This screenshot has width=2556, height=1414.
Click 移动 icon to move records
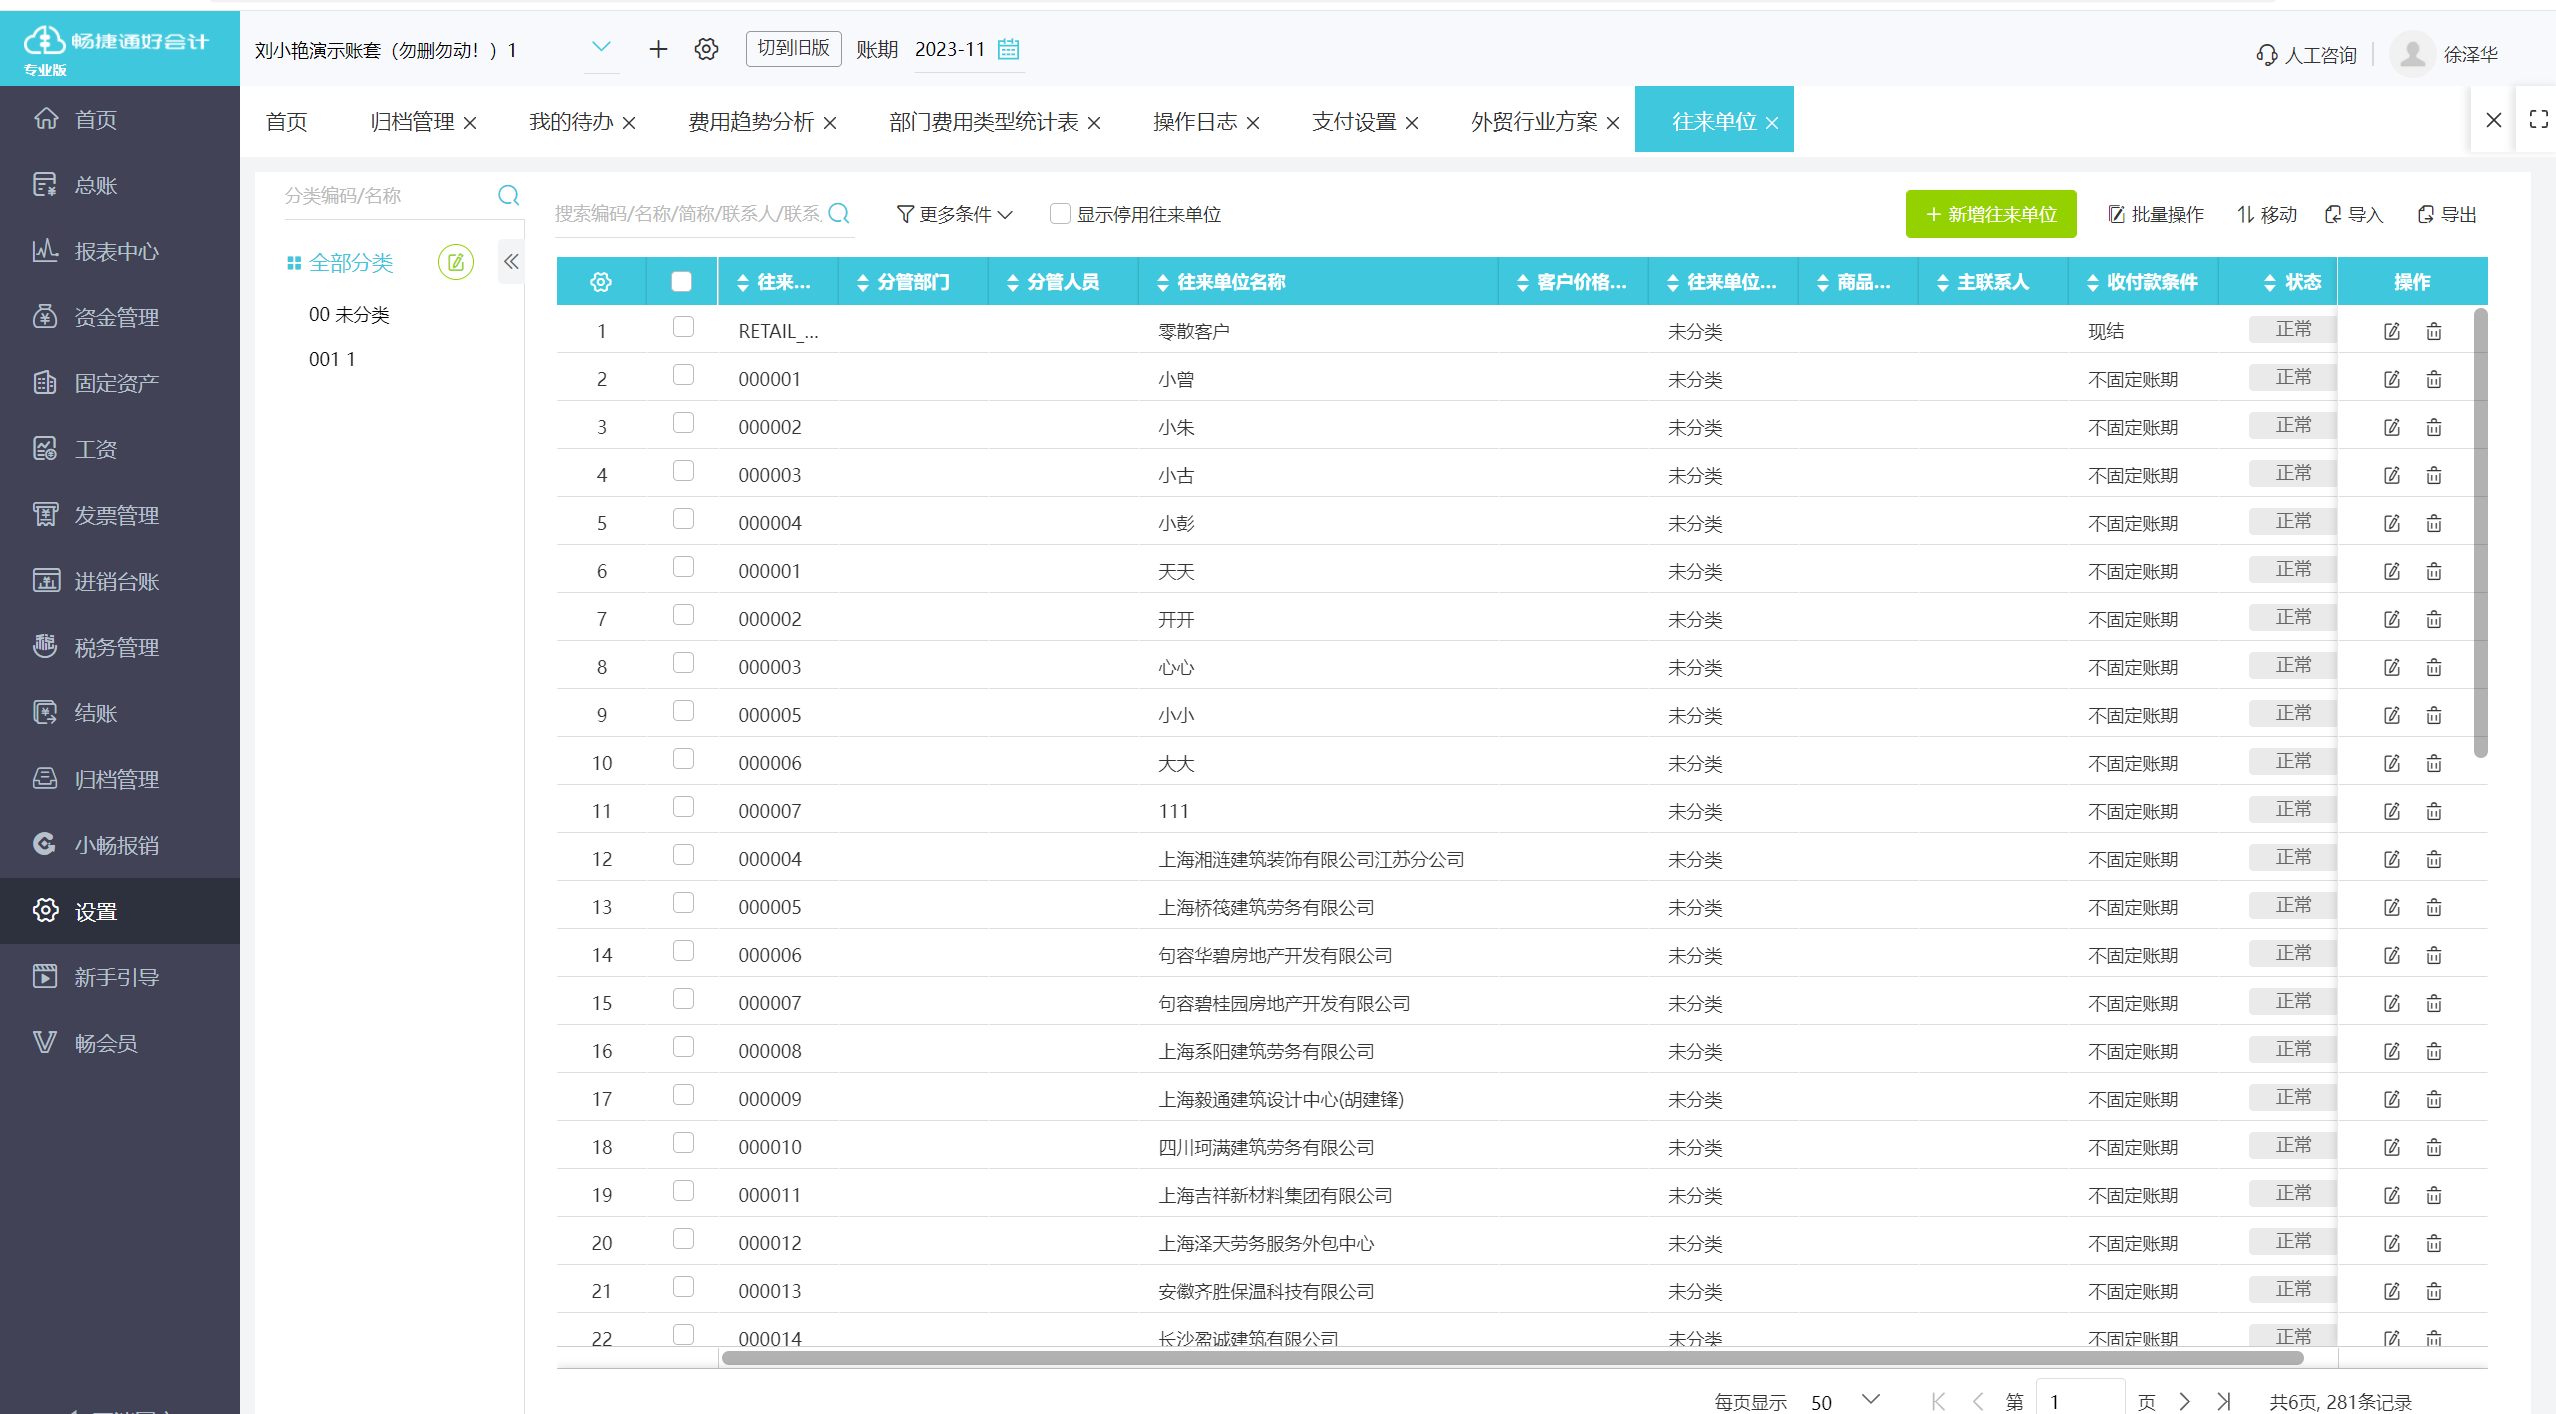[2263, 214]
